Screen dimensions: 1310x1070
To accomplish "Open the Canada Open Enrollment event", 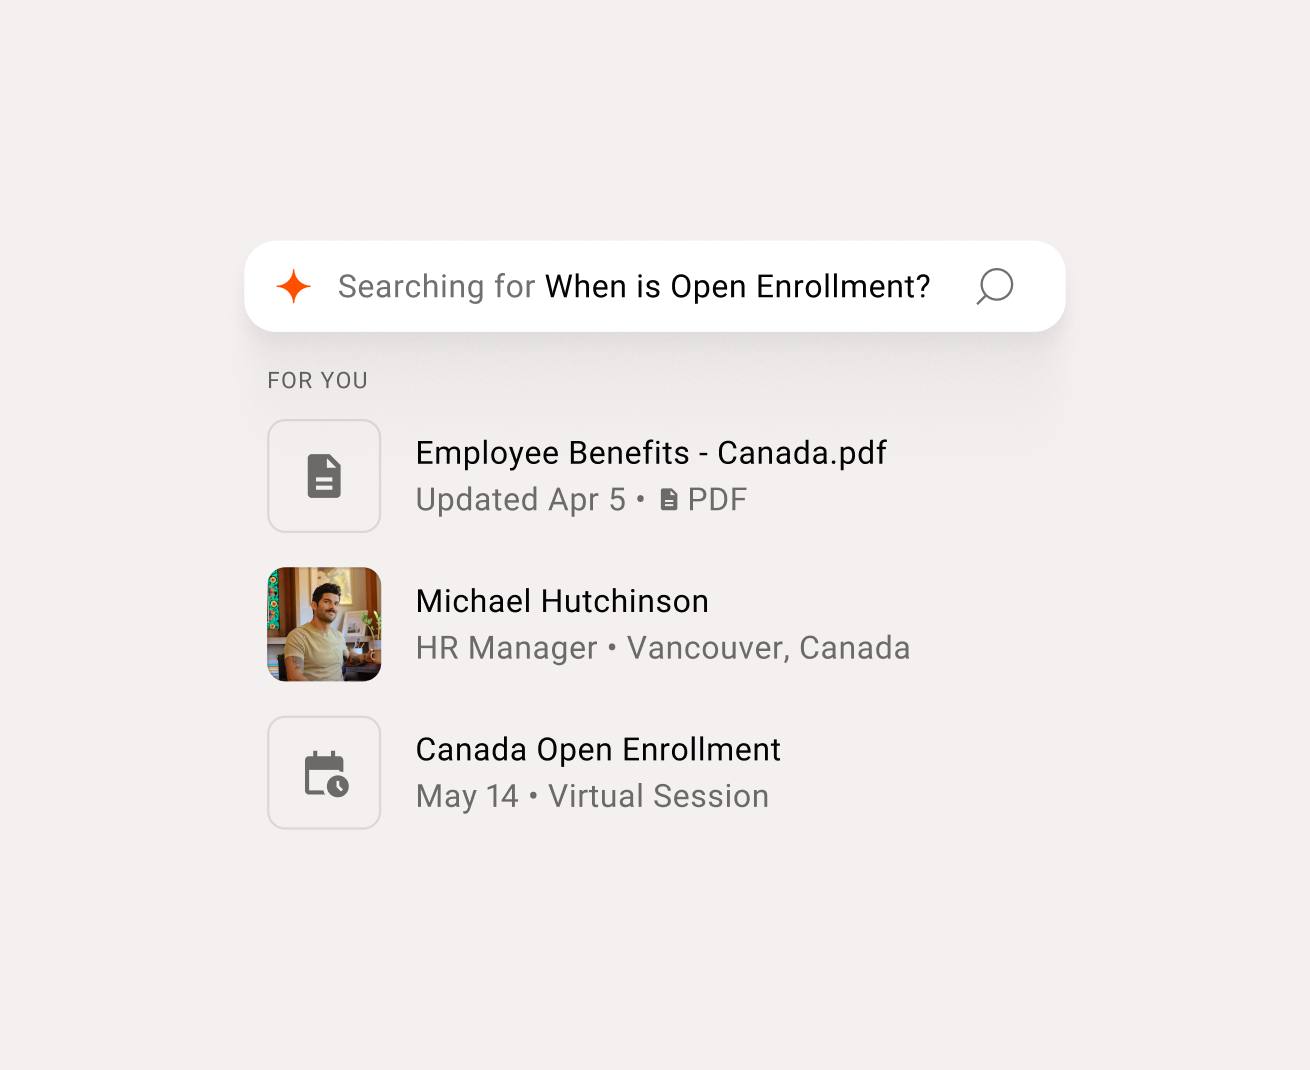I will point(598,749).
